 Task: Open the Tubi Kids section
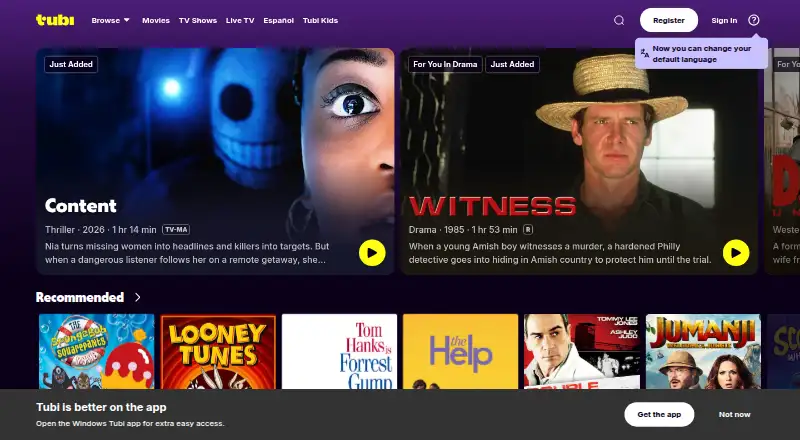pyautogui.click(x=320, y=20)
